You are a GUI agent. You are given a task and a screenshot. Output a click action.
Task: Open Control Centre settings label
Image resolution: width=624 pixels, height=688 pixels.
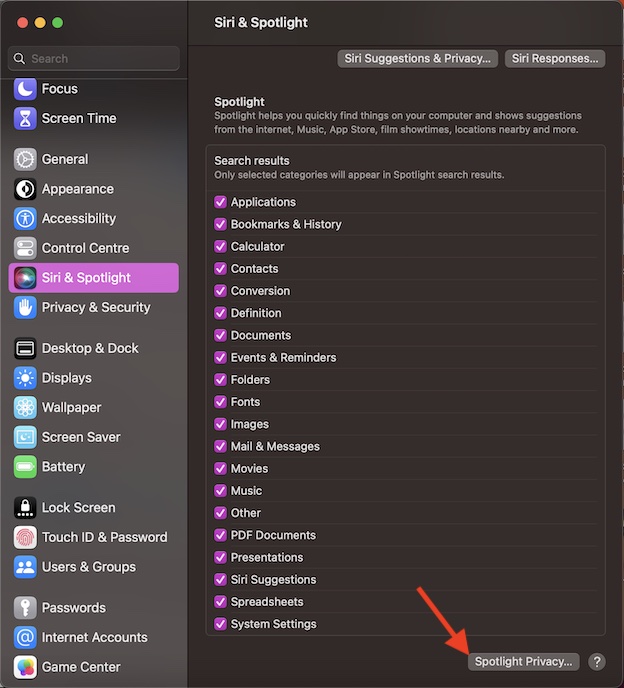[x=86, y=248]
